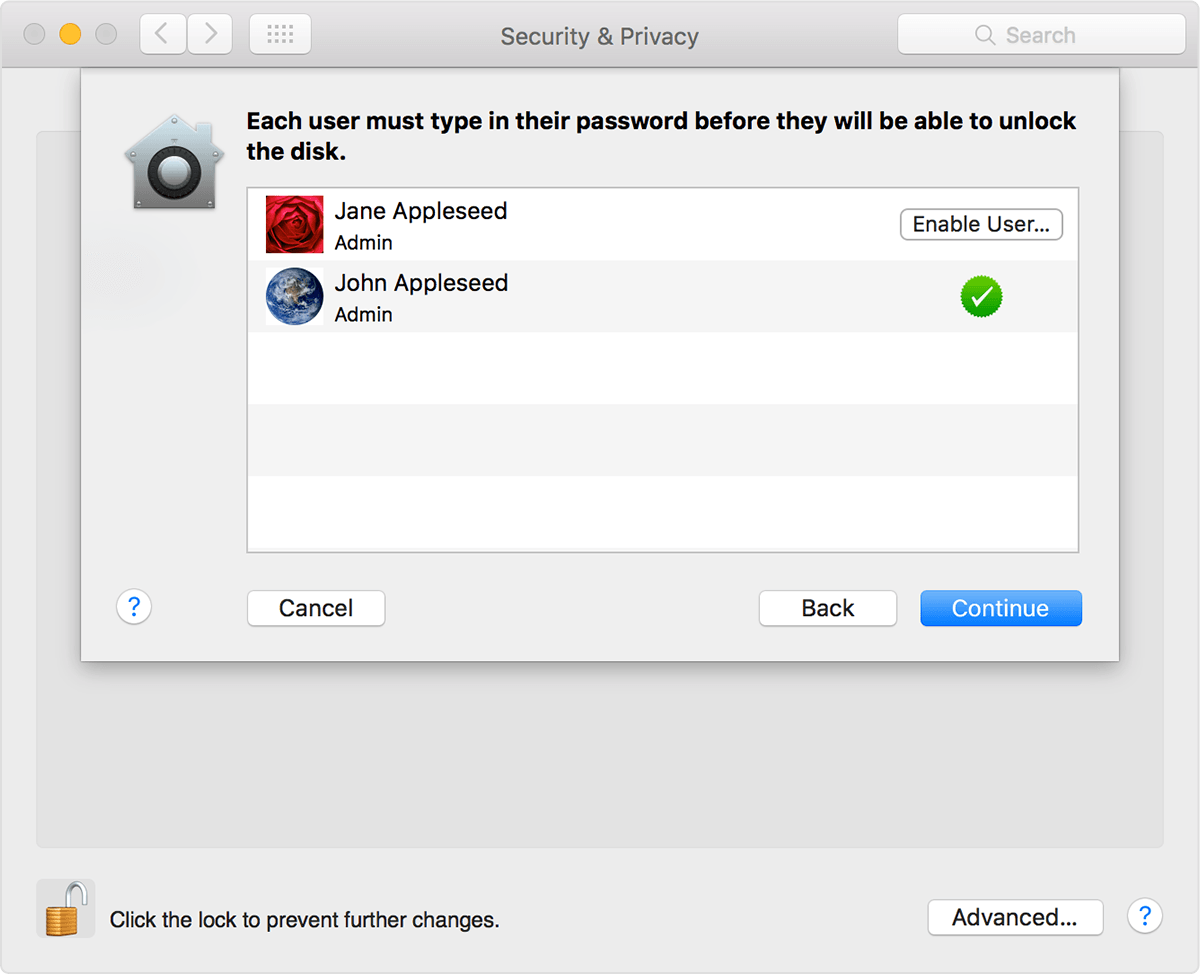Viewport: 1200px width, 974px height.
Task: Open Show All preferences grid icon
Action: coord(279,33)
